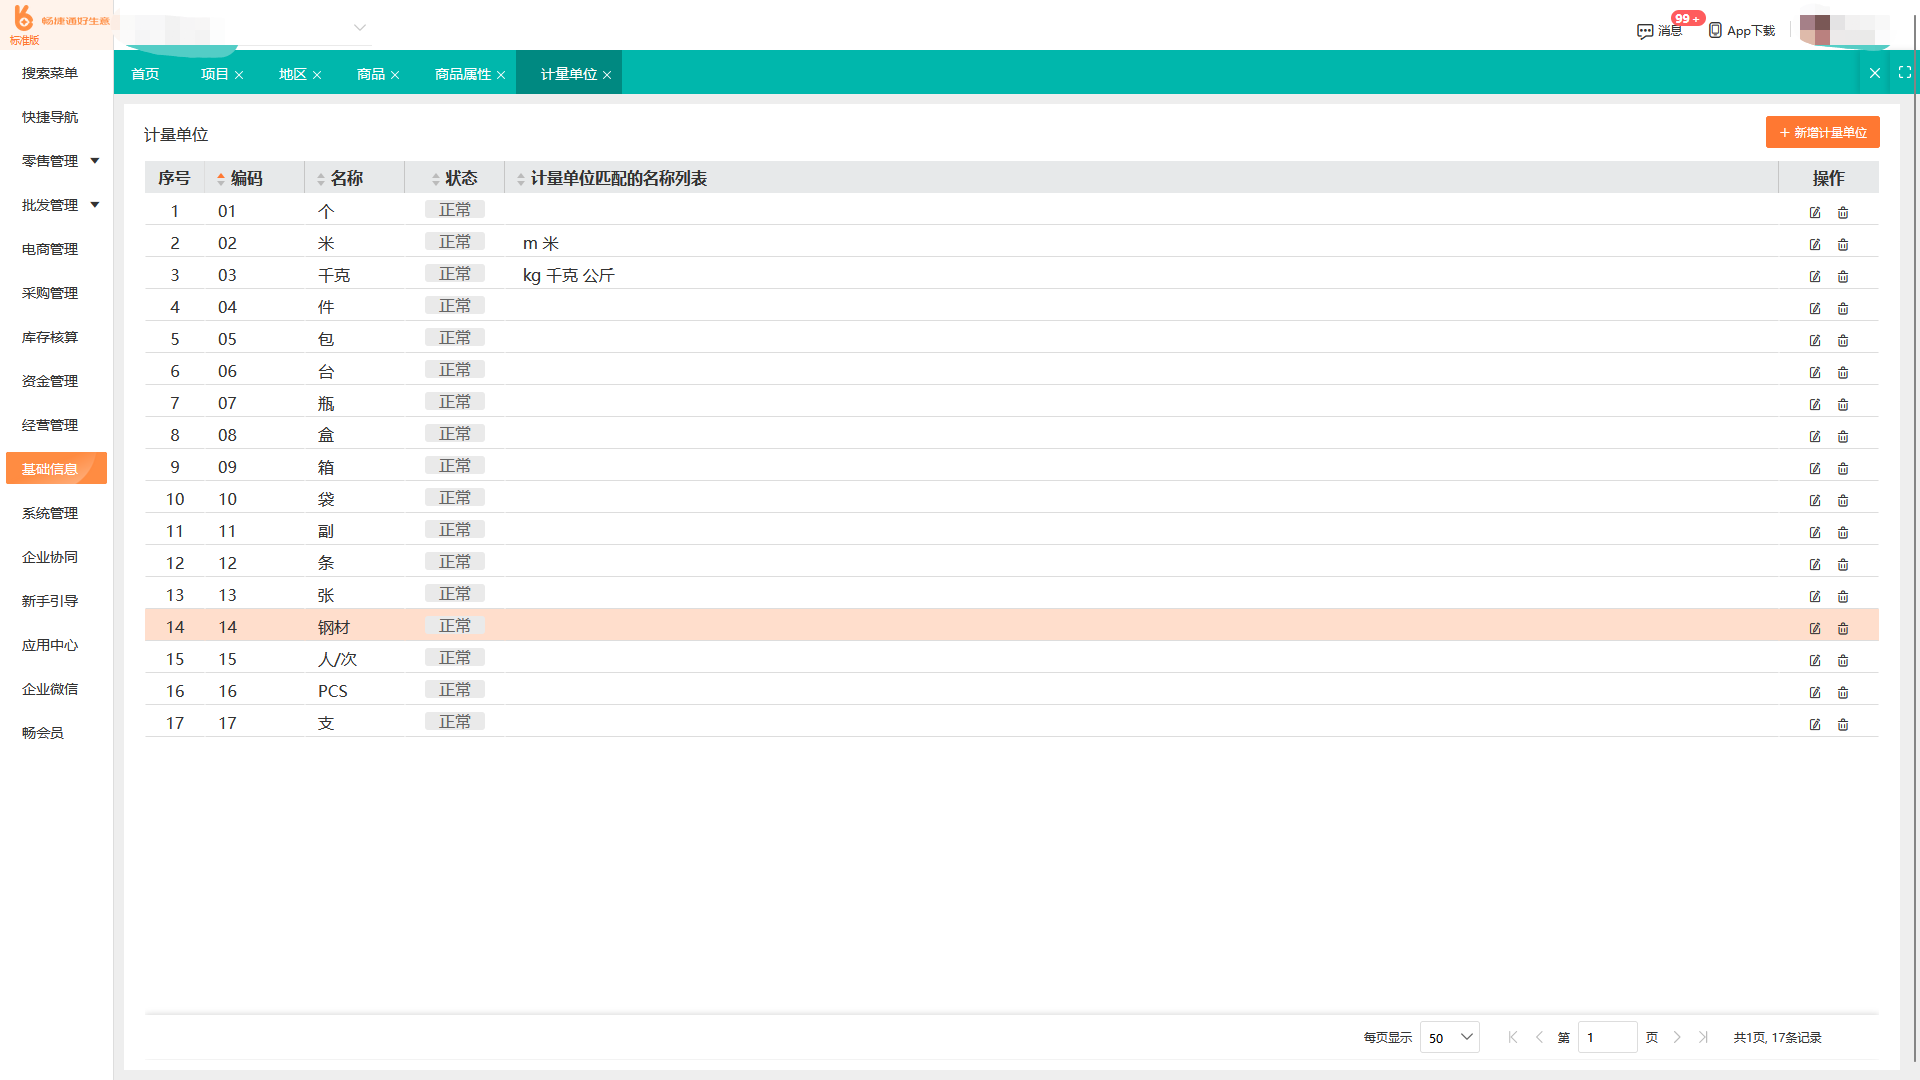The image size is (1920, 1080).
Task: Click the edit icon for row 1 个
Action: point(1815,211)
